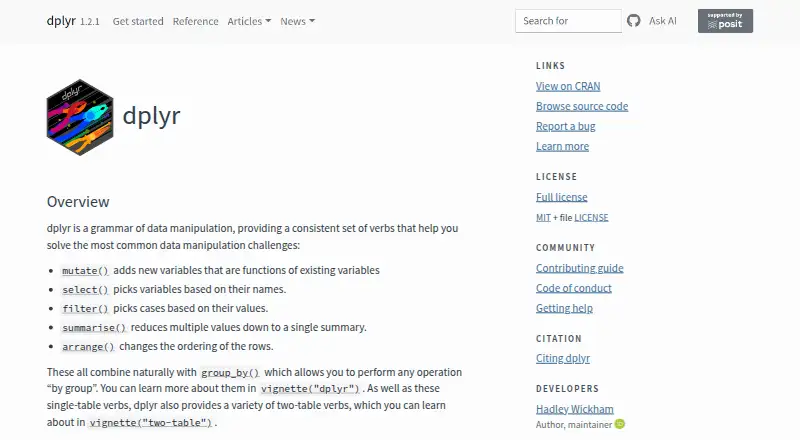Screen dimensions: 800x440
Task: Expand the News dropdown menu
Action: point(297,21)
